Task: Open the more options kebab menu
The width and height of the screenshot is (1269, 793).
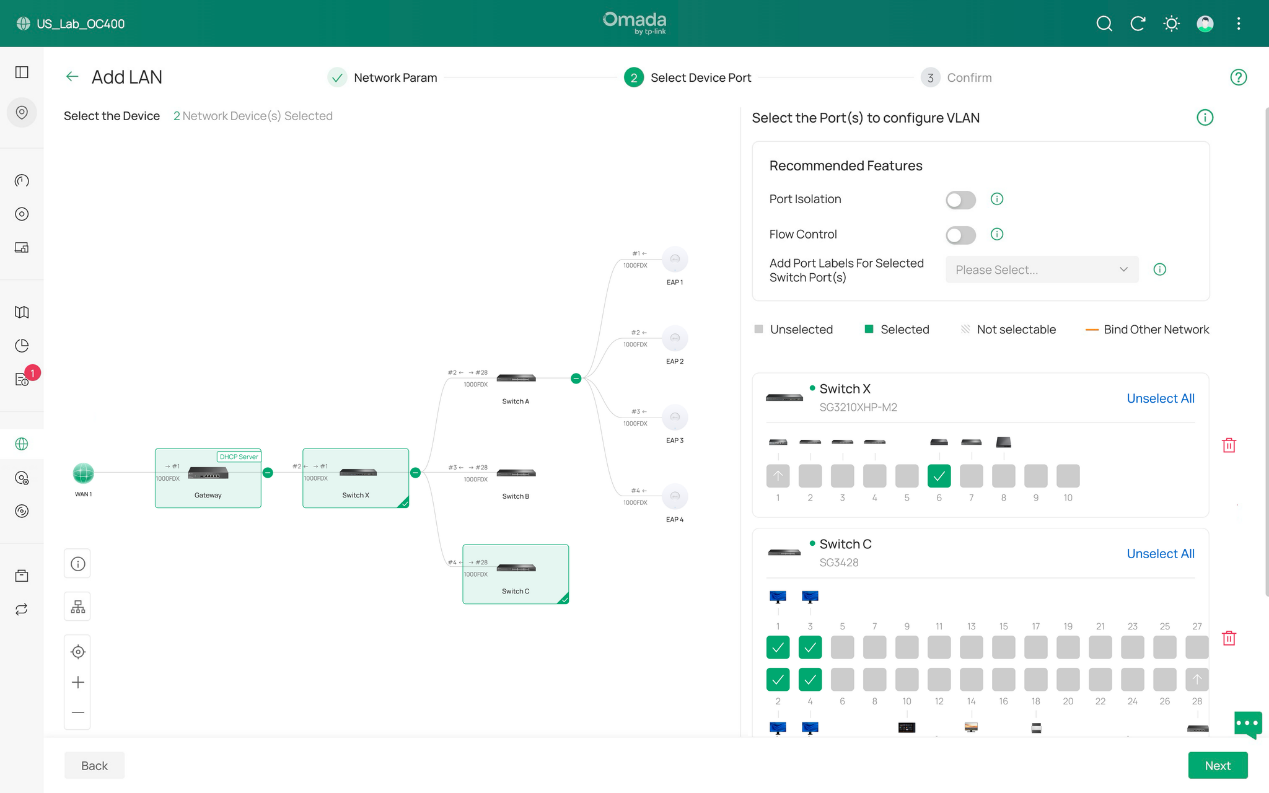Action: pos(1239,24)
